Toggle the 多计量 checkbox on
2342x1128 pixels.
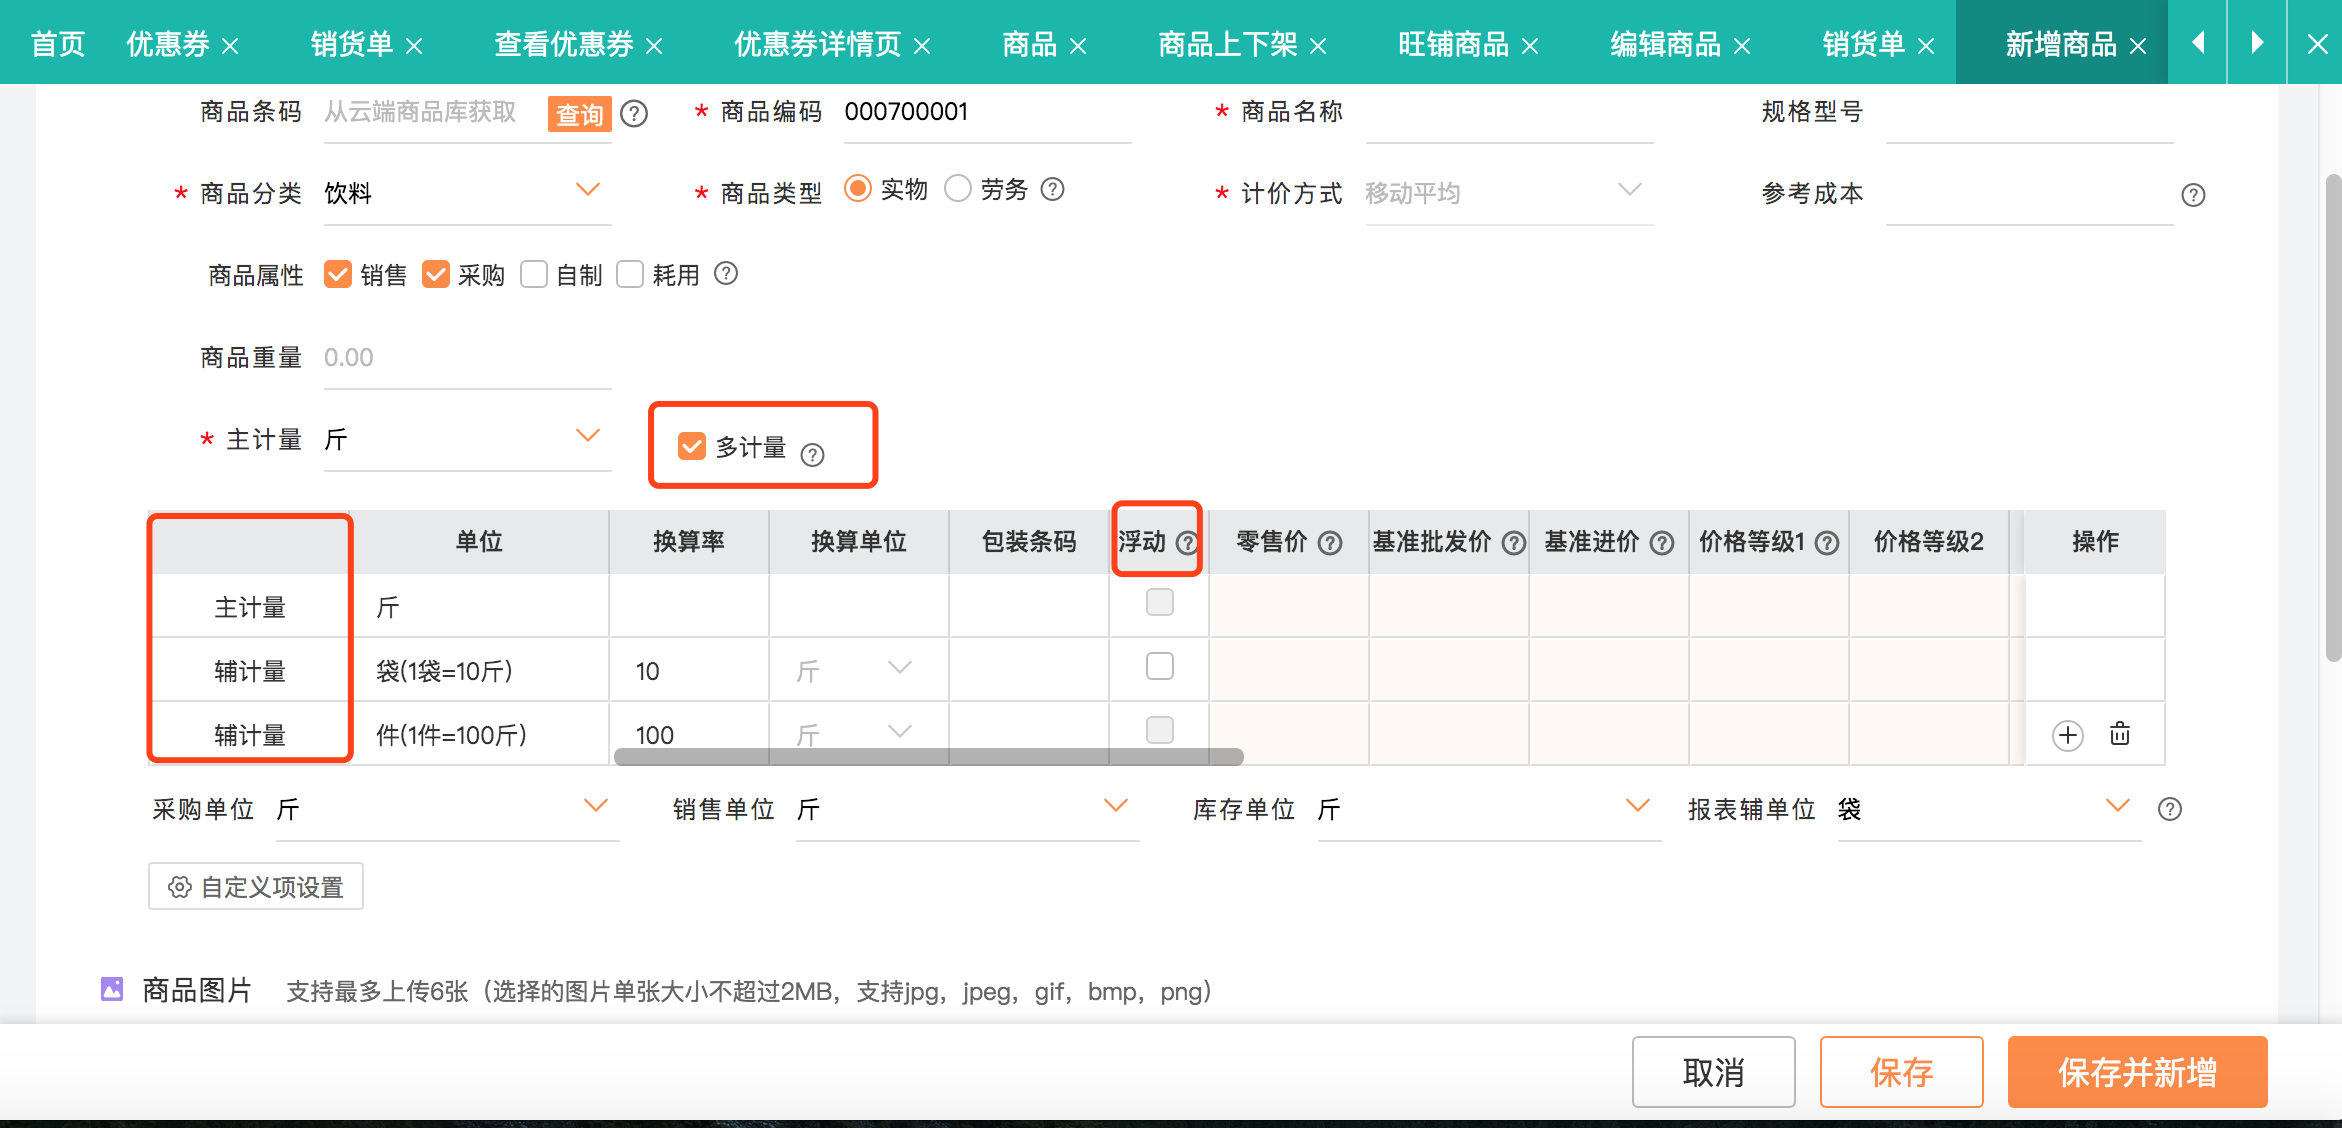692,447
